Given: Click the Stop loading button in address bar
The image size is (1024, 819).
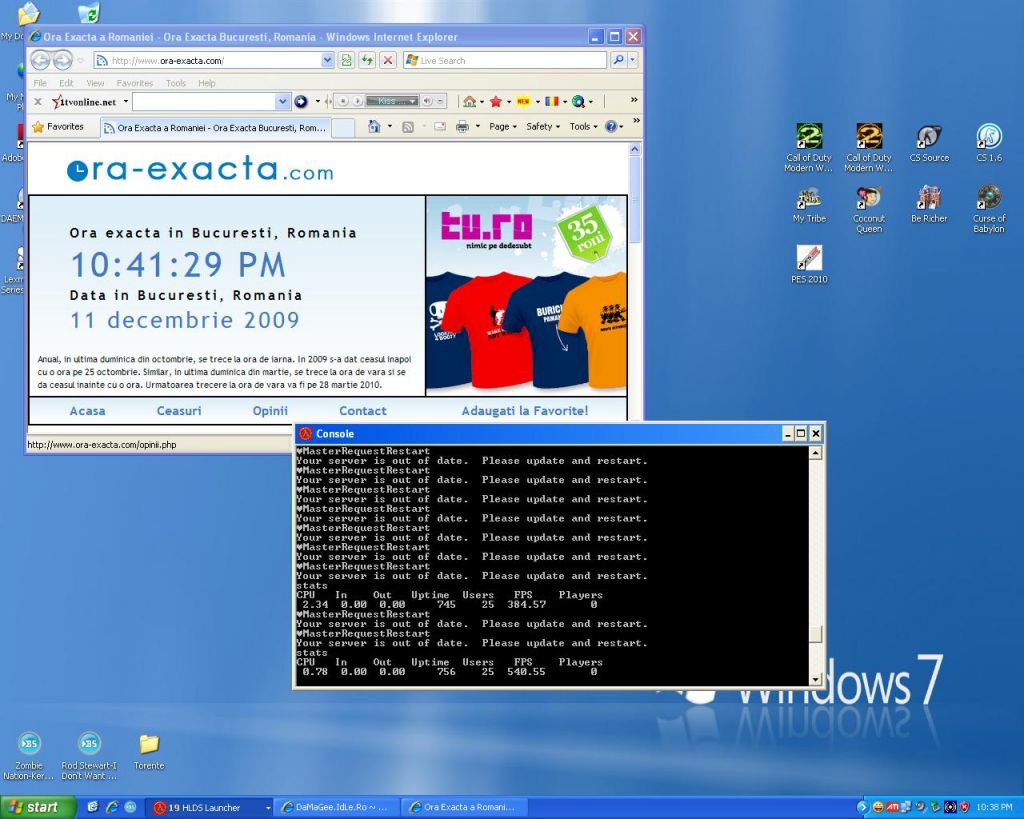Looking at the screenshot, I should [x=388, y=60].
